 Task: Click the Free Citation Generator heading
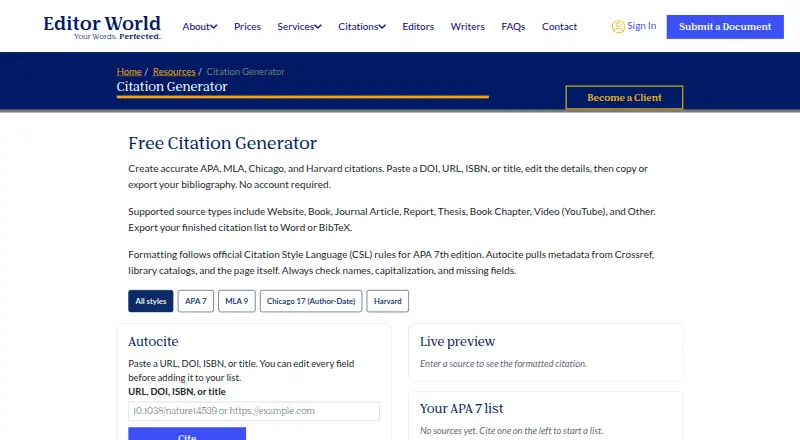coord(222,143)
